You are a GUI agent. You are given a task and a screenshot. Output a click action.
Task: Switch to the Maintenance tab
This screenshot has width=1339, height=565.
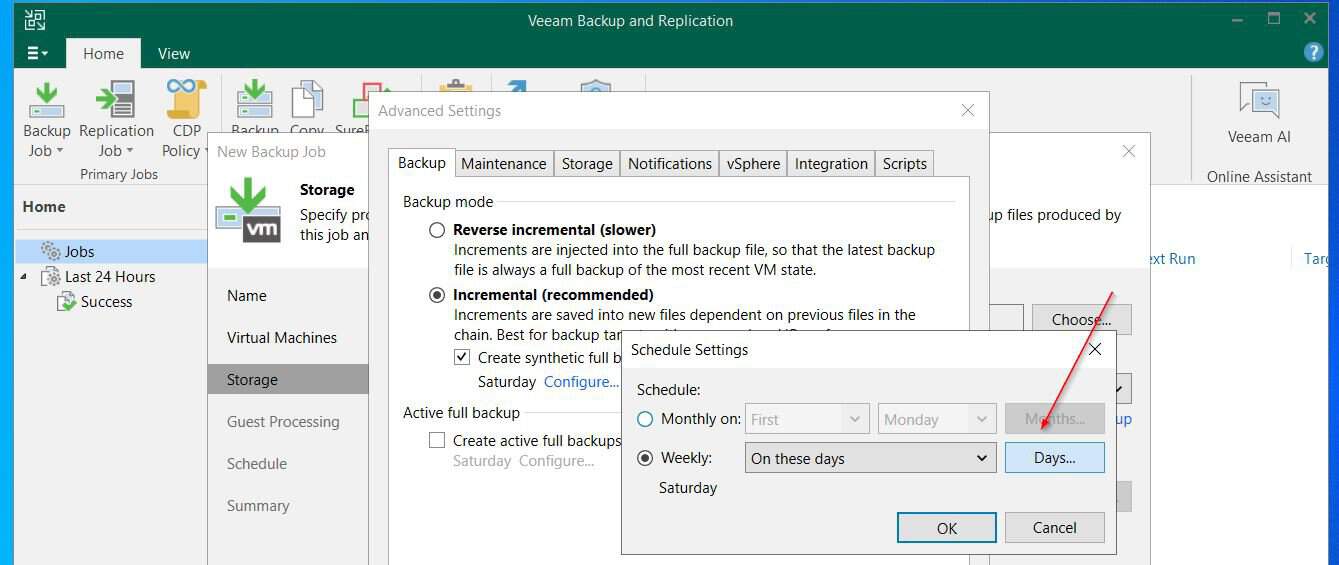[504, 164]
